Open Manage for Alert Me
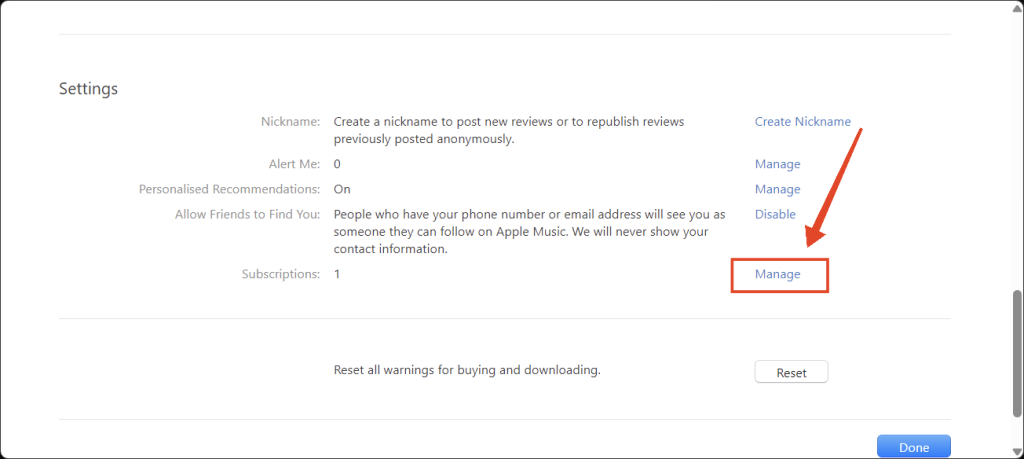Image resolution: width=1024 pixels, height=459 pixels. point(777,164)
